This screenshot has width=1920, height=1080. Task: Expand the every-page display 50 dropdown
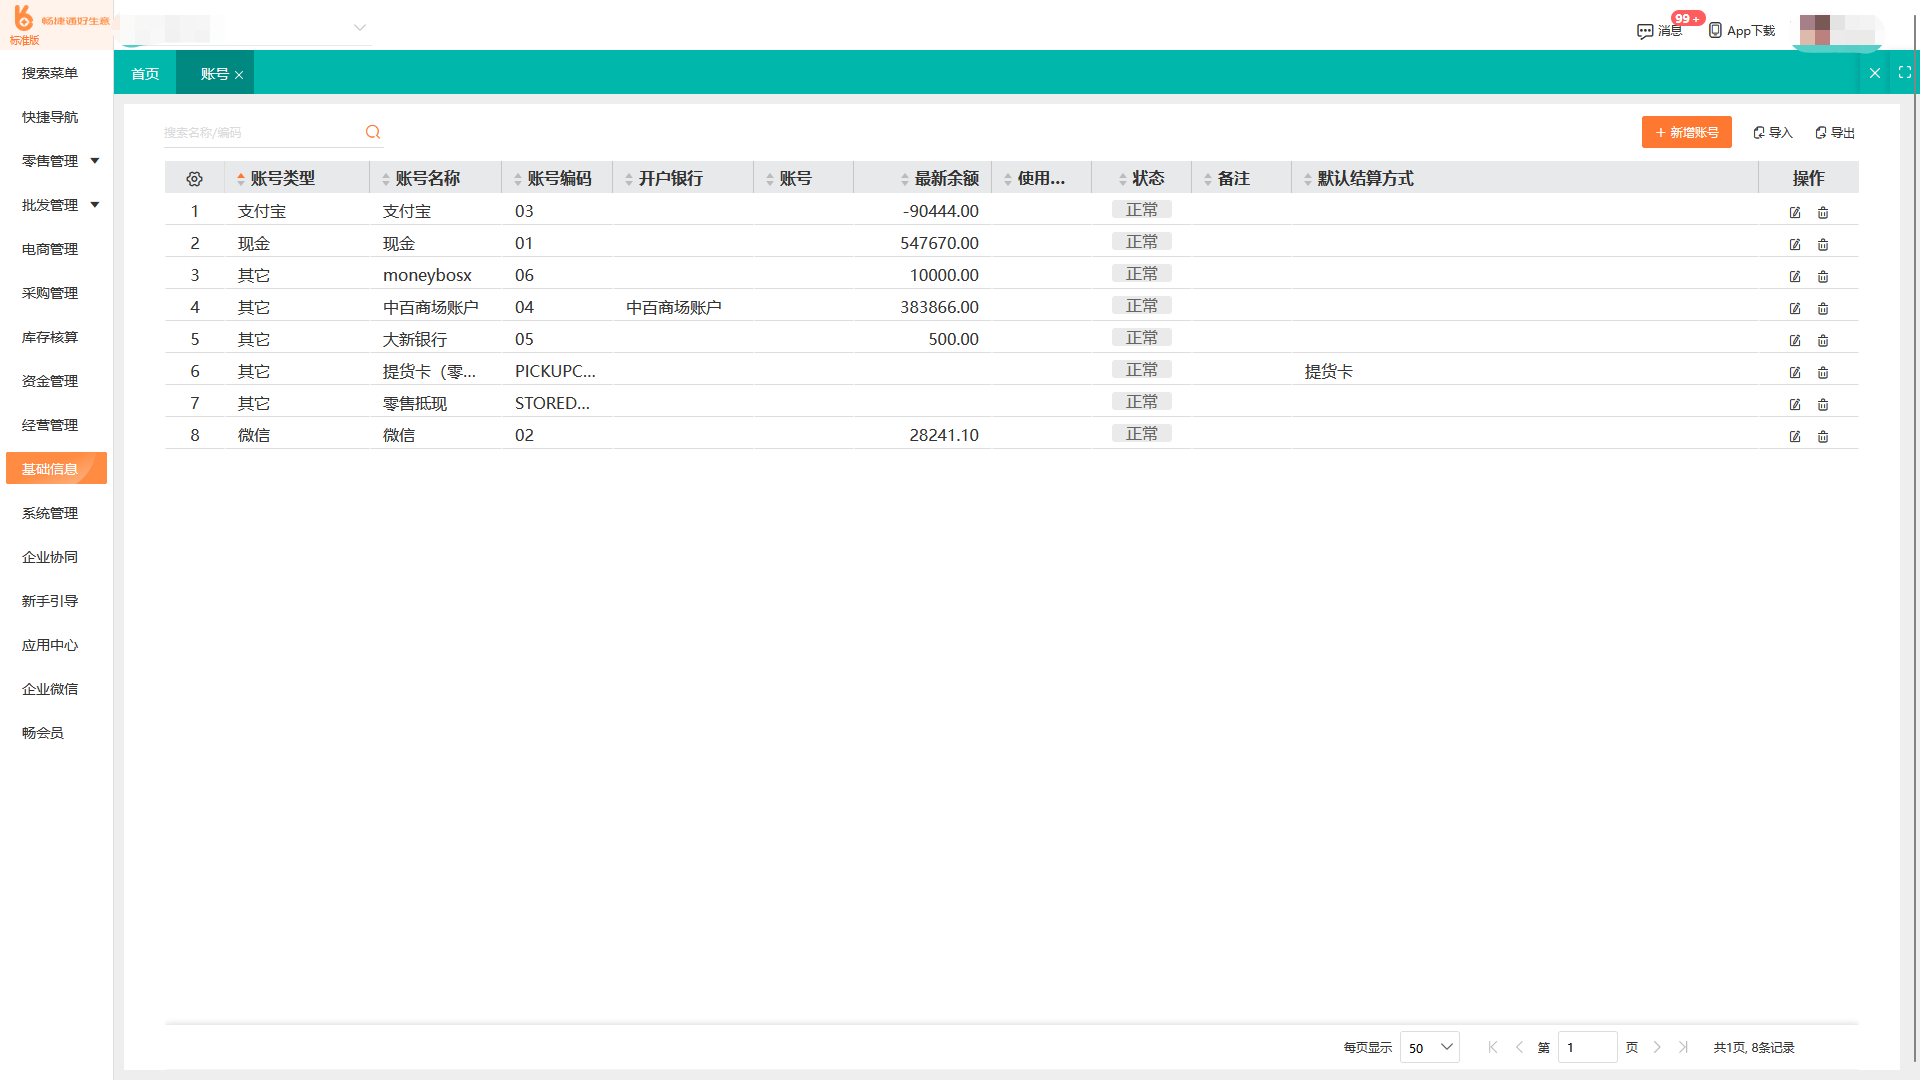[1427, 1047]
